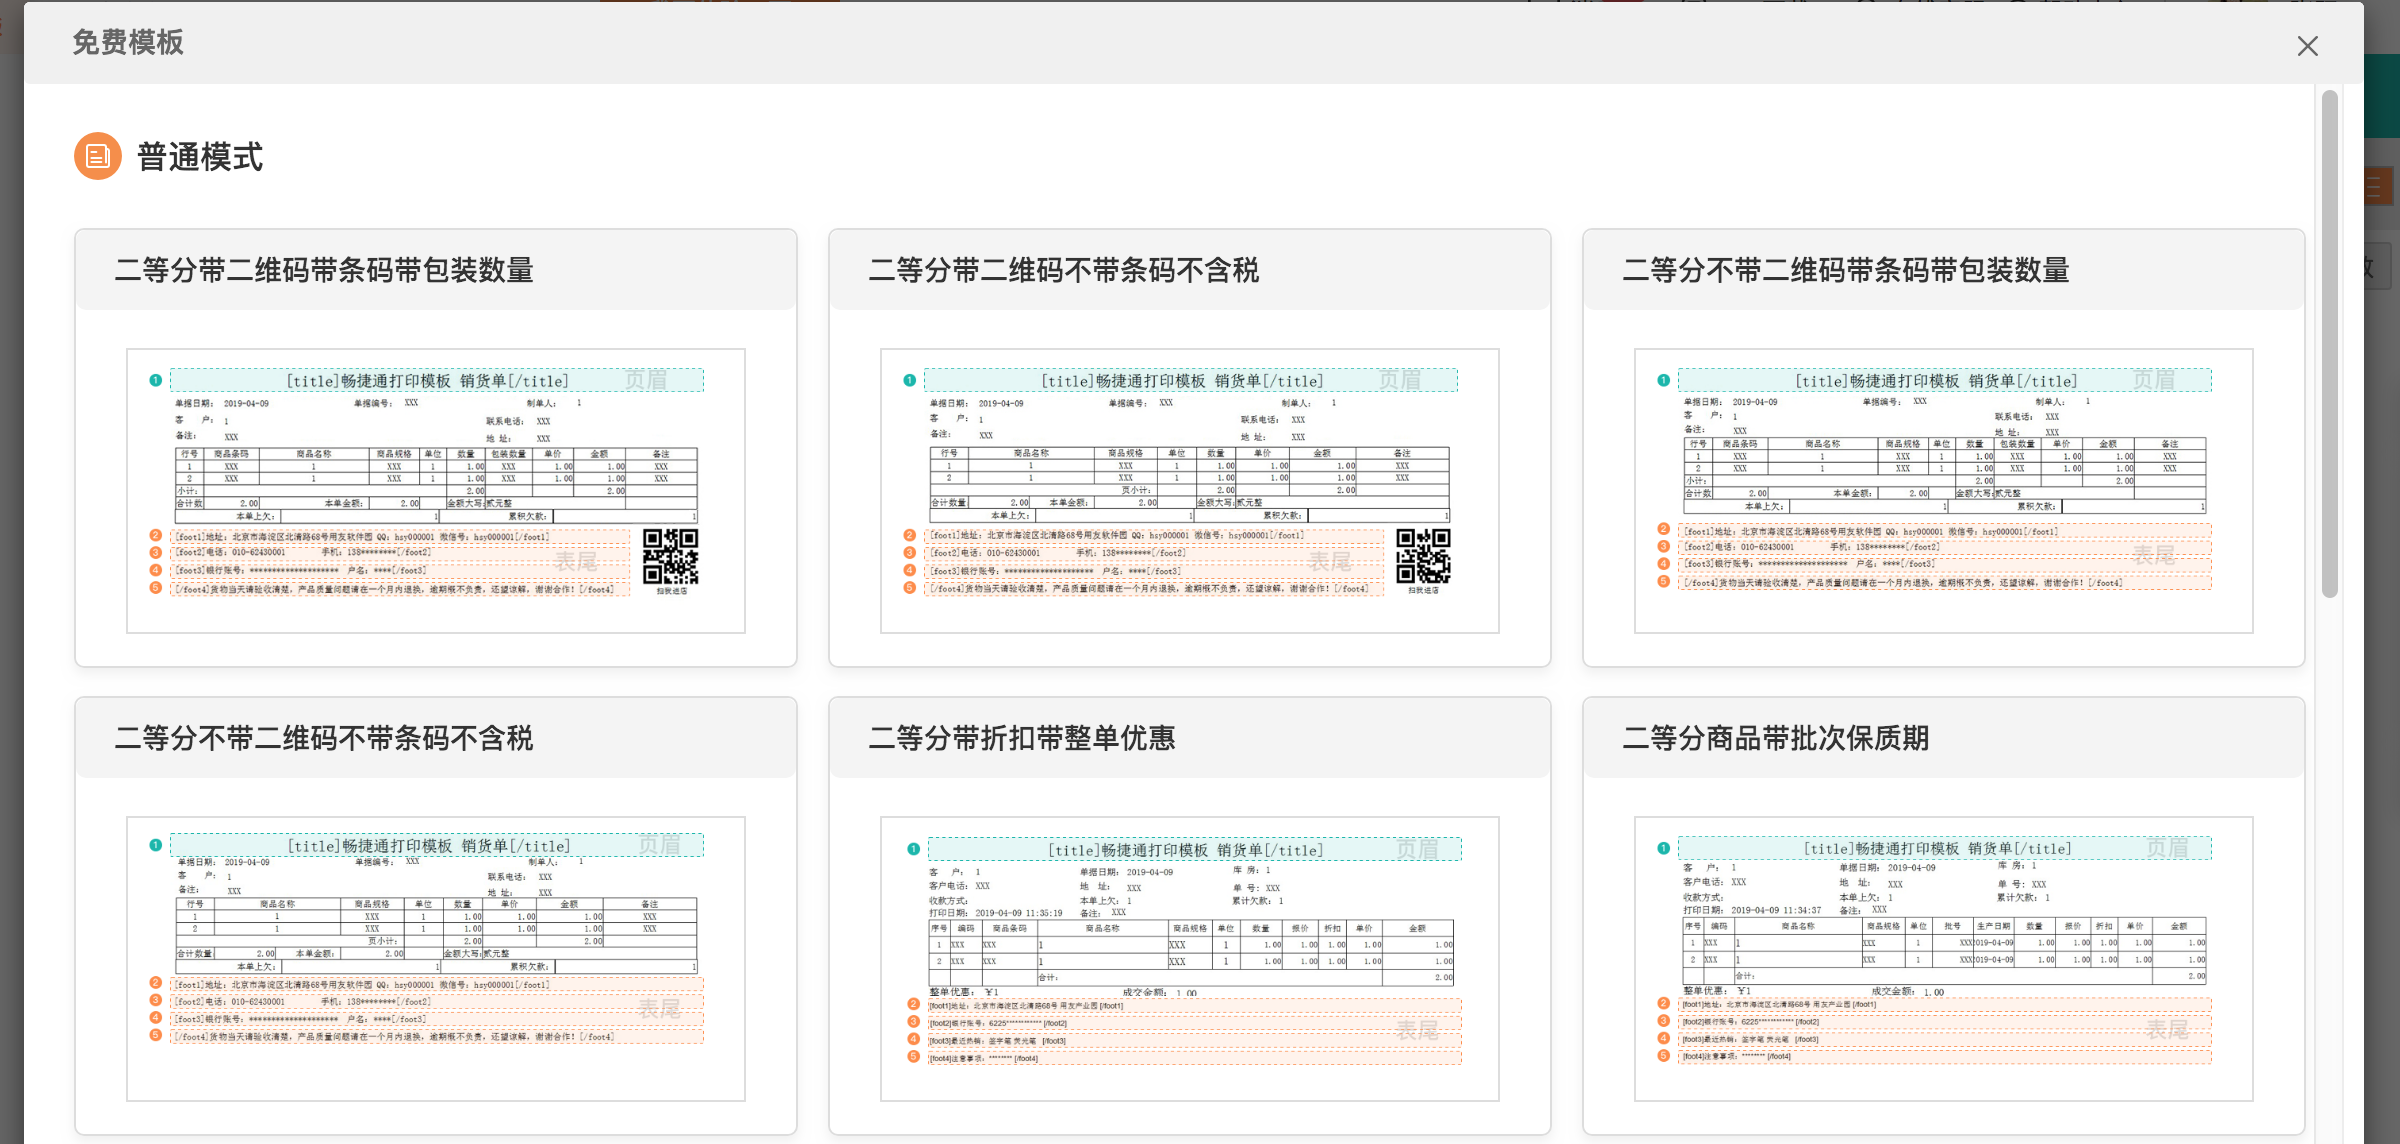Click the 二等分带二维码带条码带包装数量 template icon
The height and width of the screenshot is (1144, 2400).
coord(436,482)
